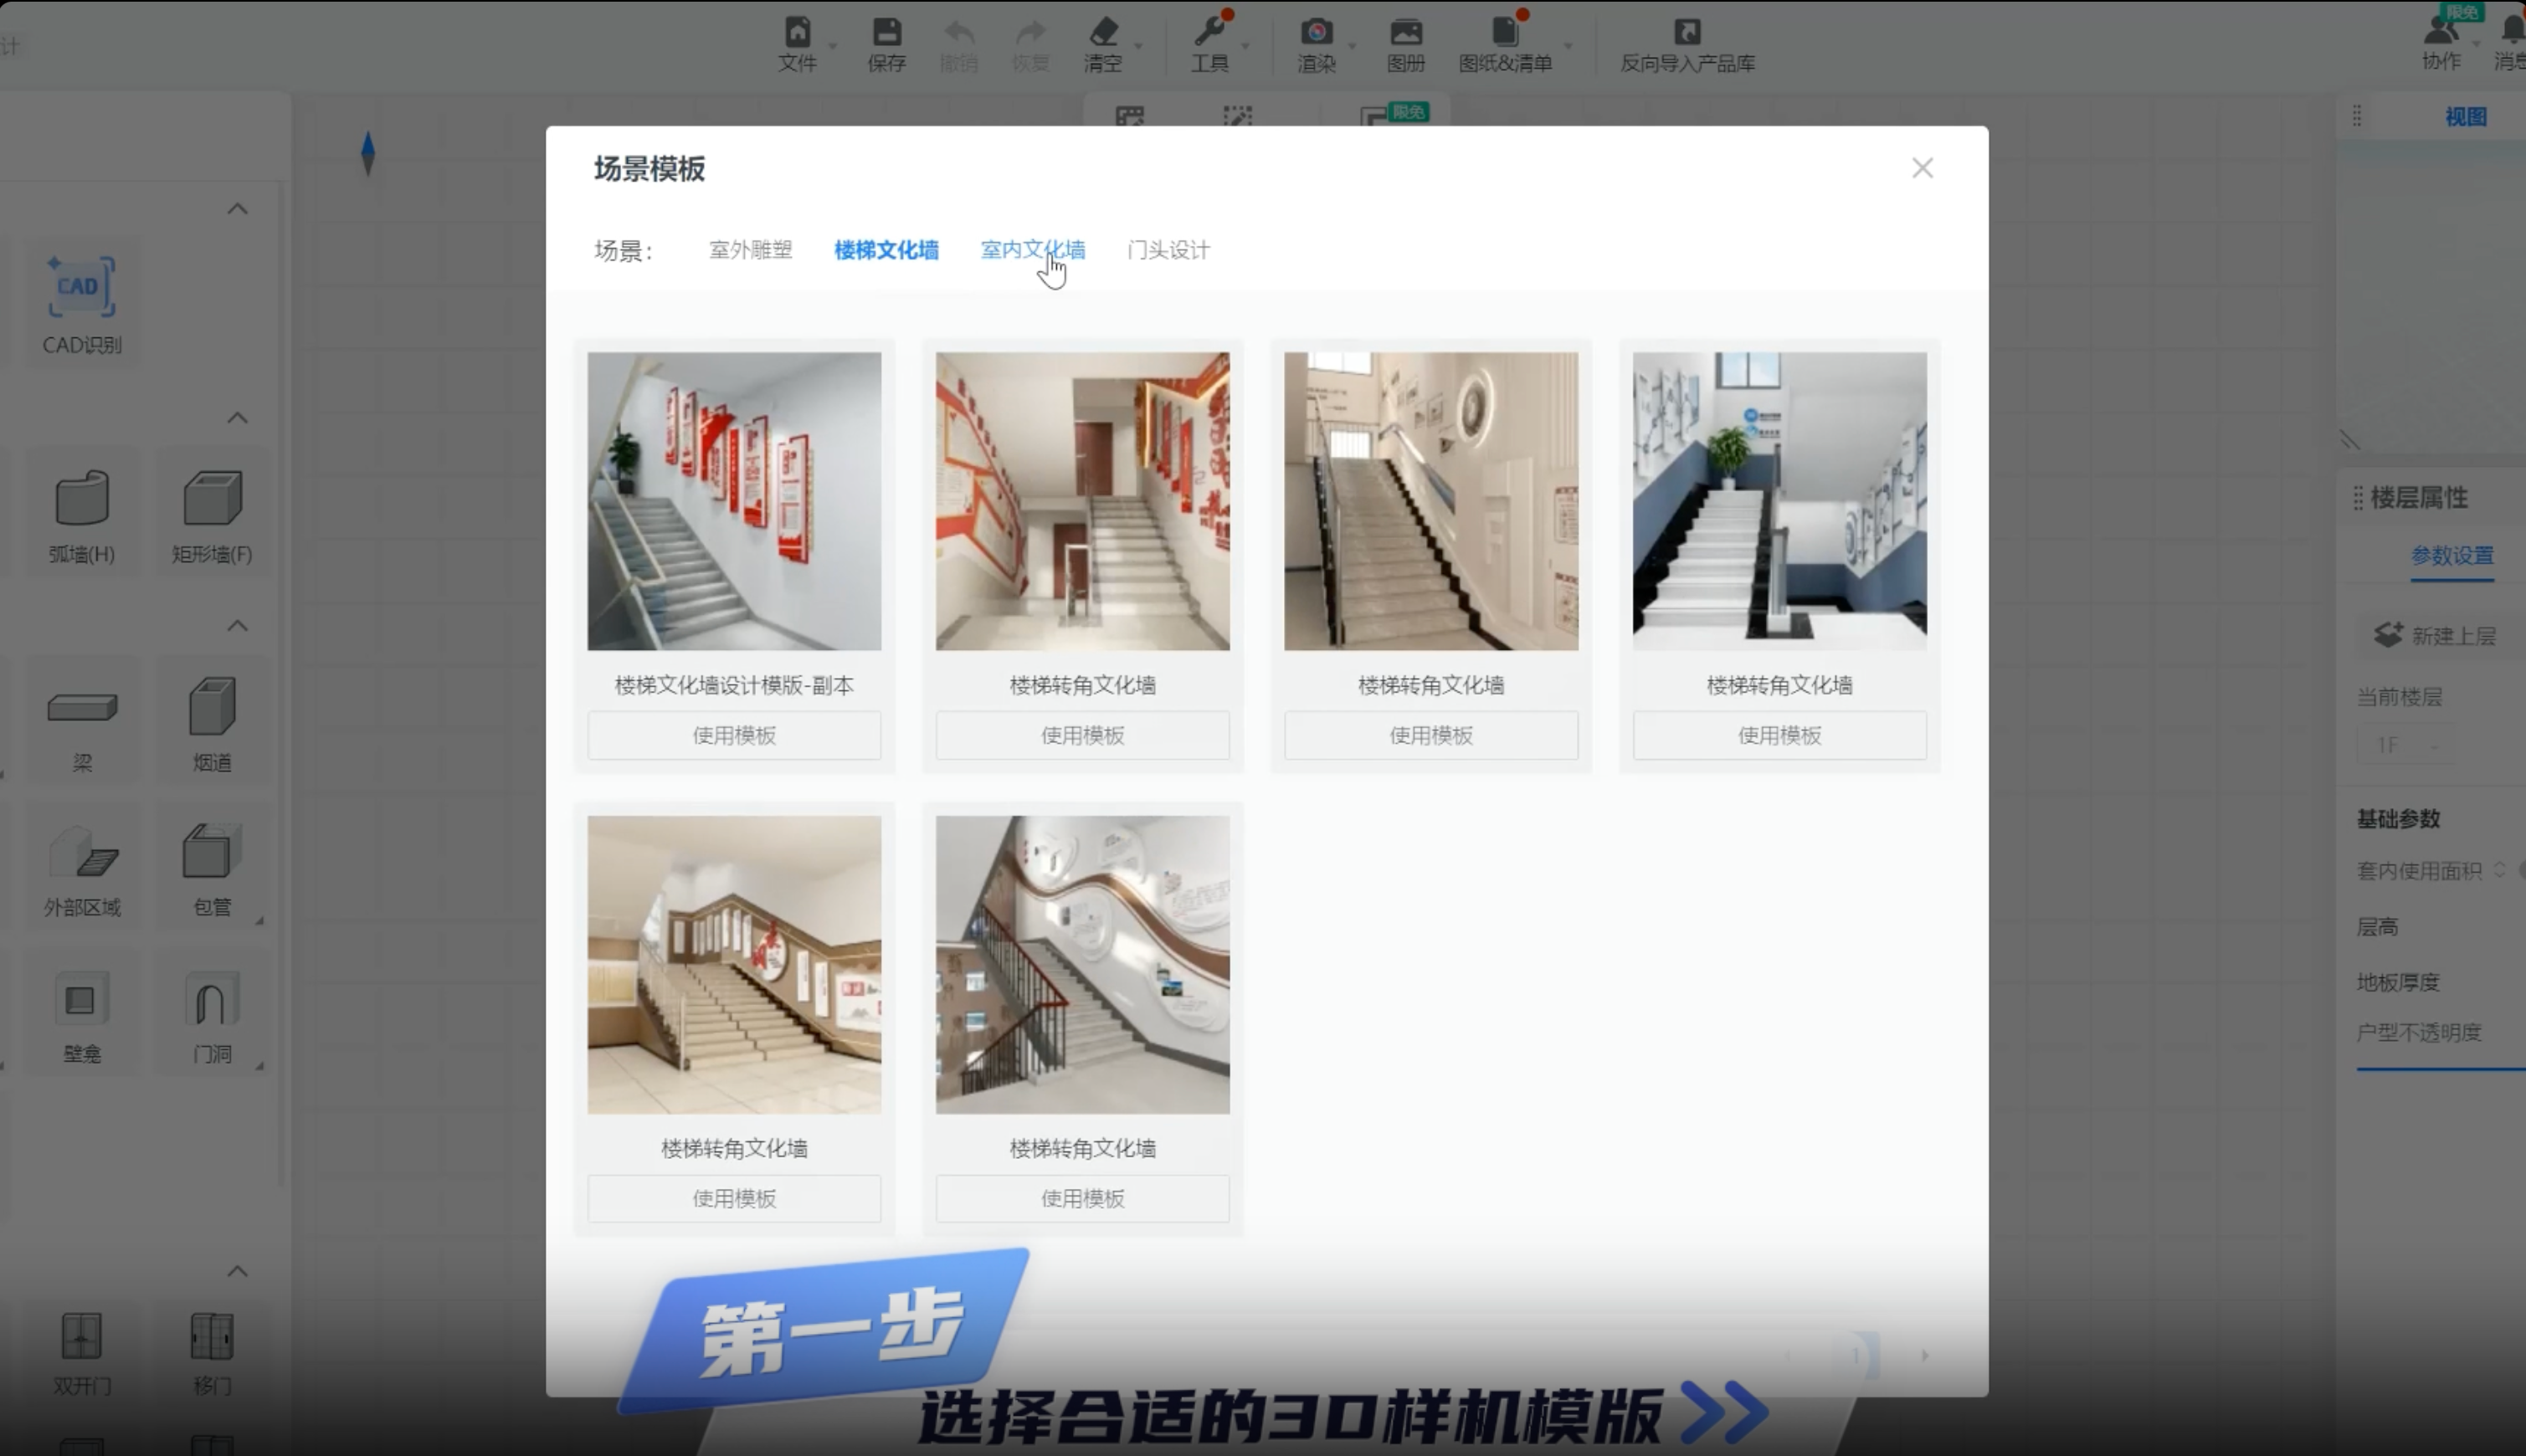Open the 当前楼层 1F floor dropdown
The height and width of the screenshot is (1456, 2526).
coord(2406,745)
